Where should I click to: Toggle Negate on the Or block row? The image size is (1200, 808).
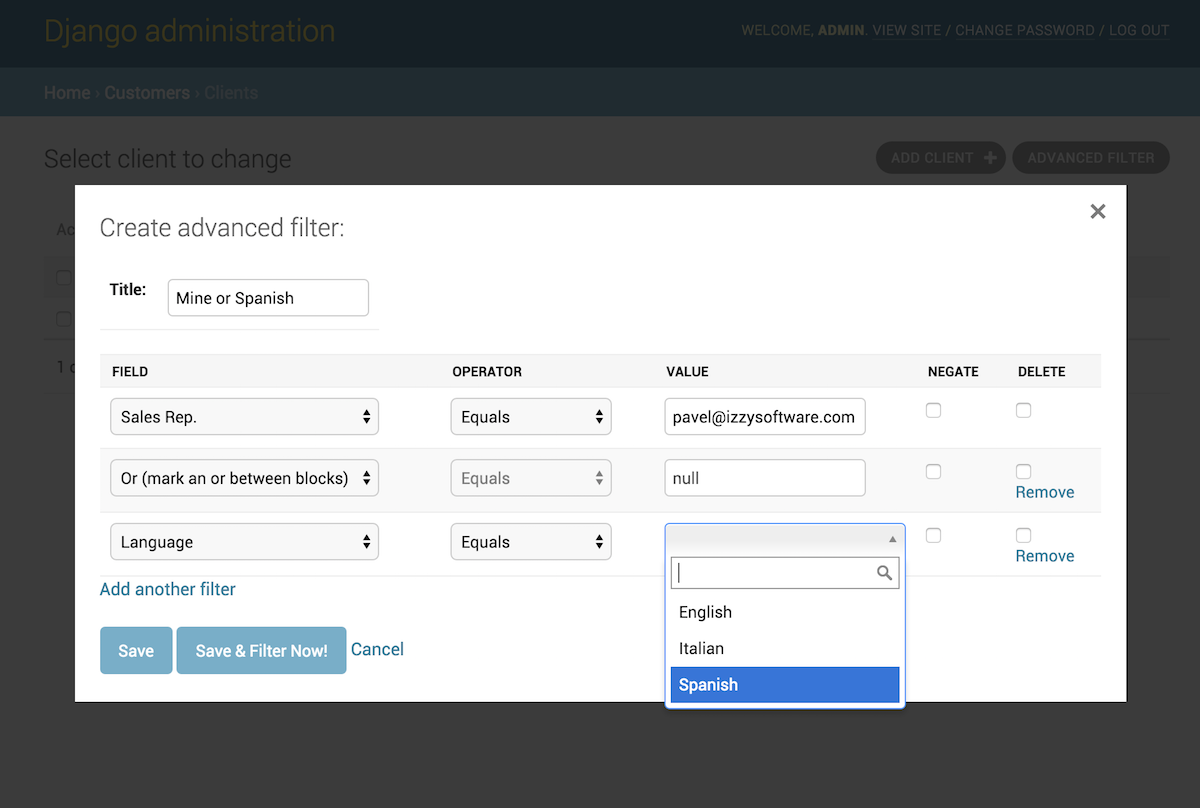click(x=933, y=471)
